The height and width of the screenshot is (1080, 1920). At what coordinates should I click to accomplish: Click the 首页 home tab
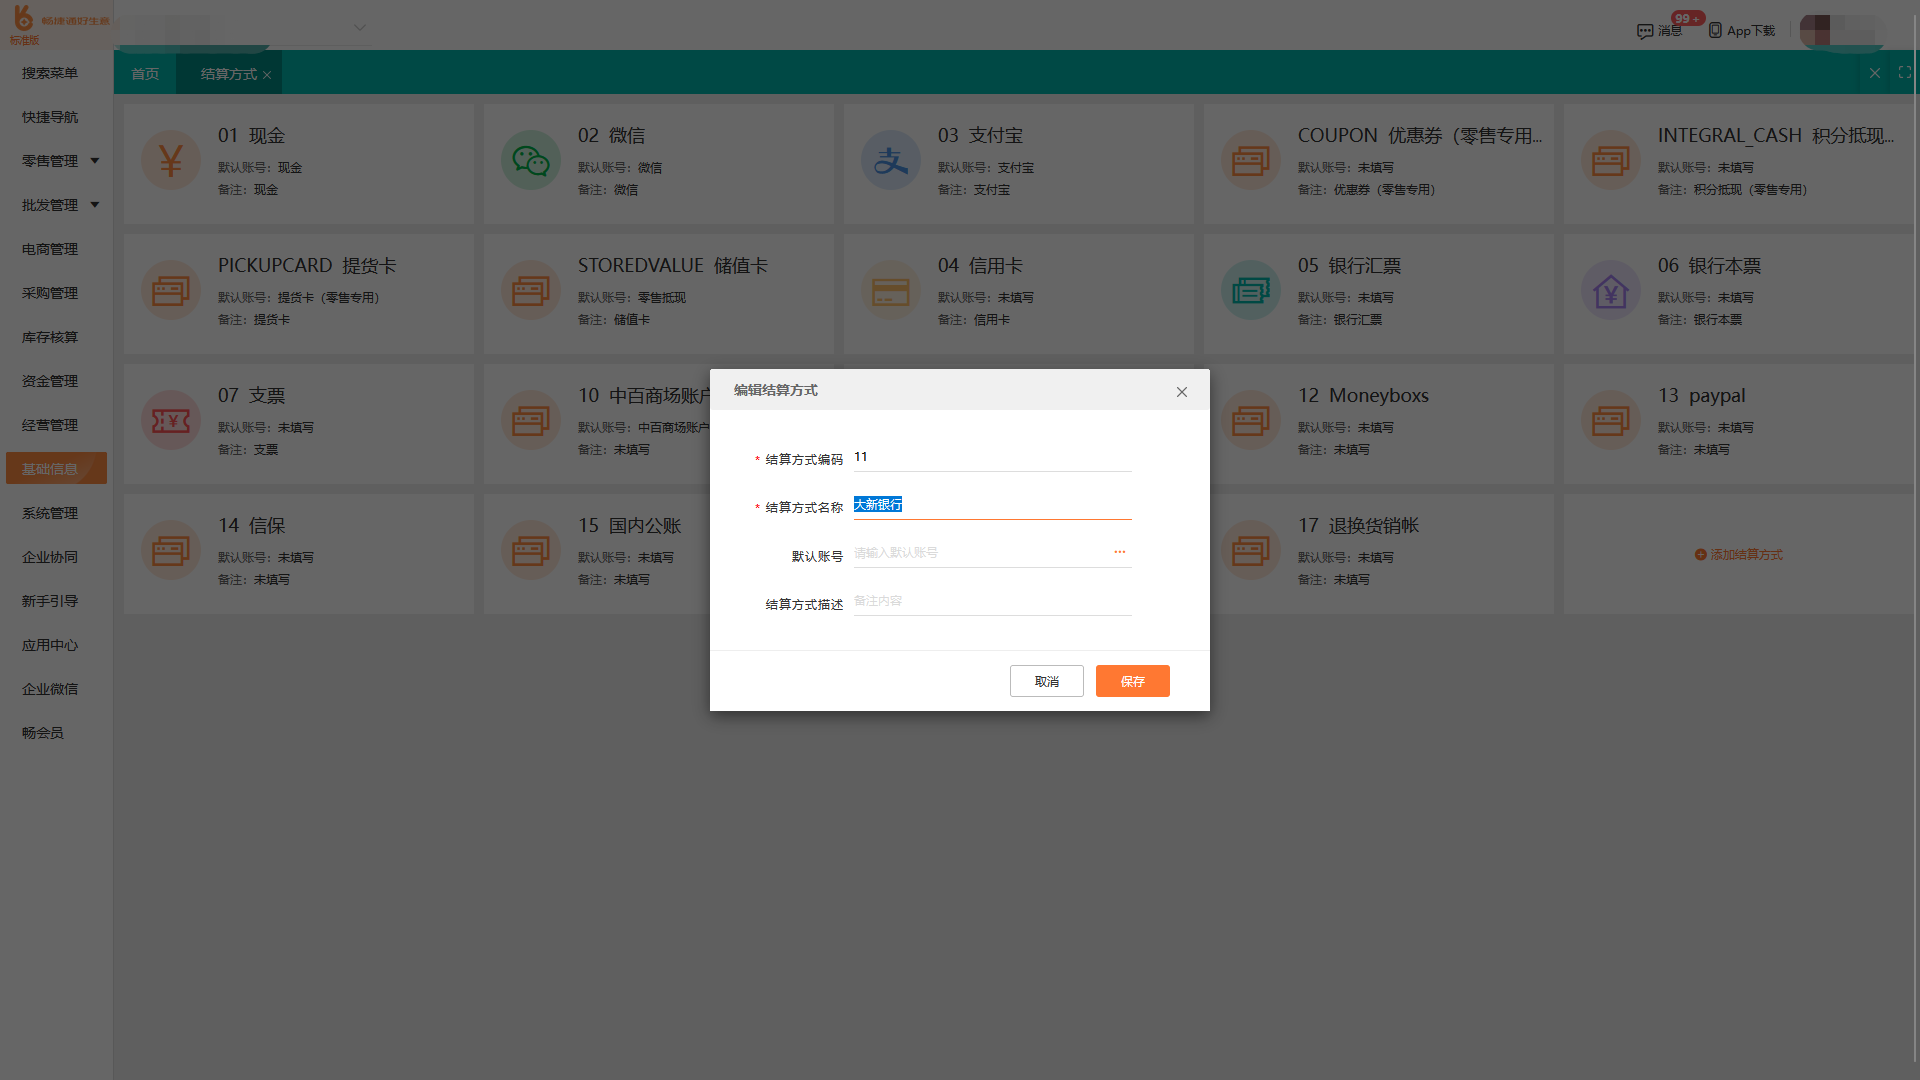pyautogui.click(x=144, y=74)
